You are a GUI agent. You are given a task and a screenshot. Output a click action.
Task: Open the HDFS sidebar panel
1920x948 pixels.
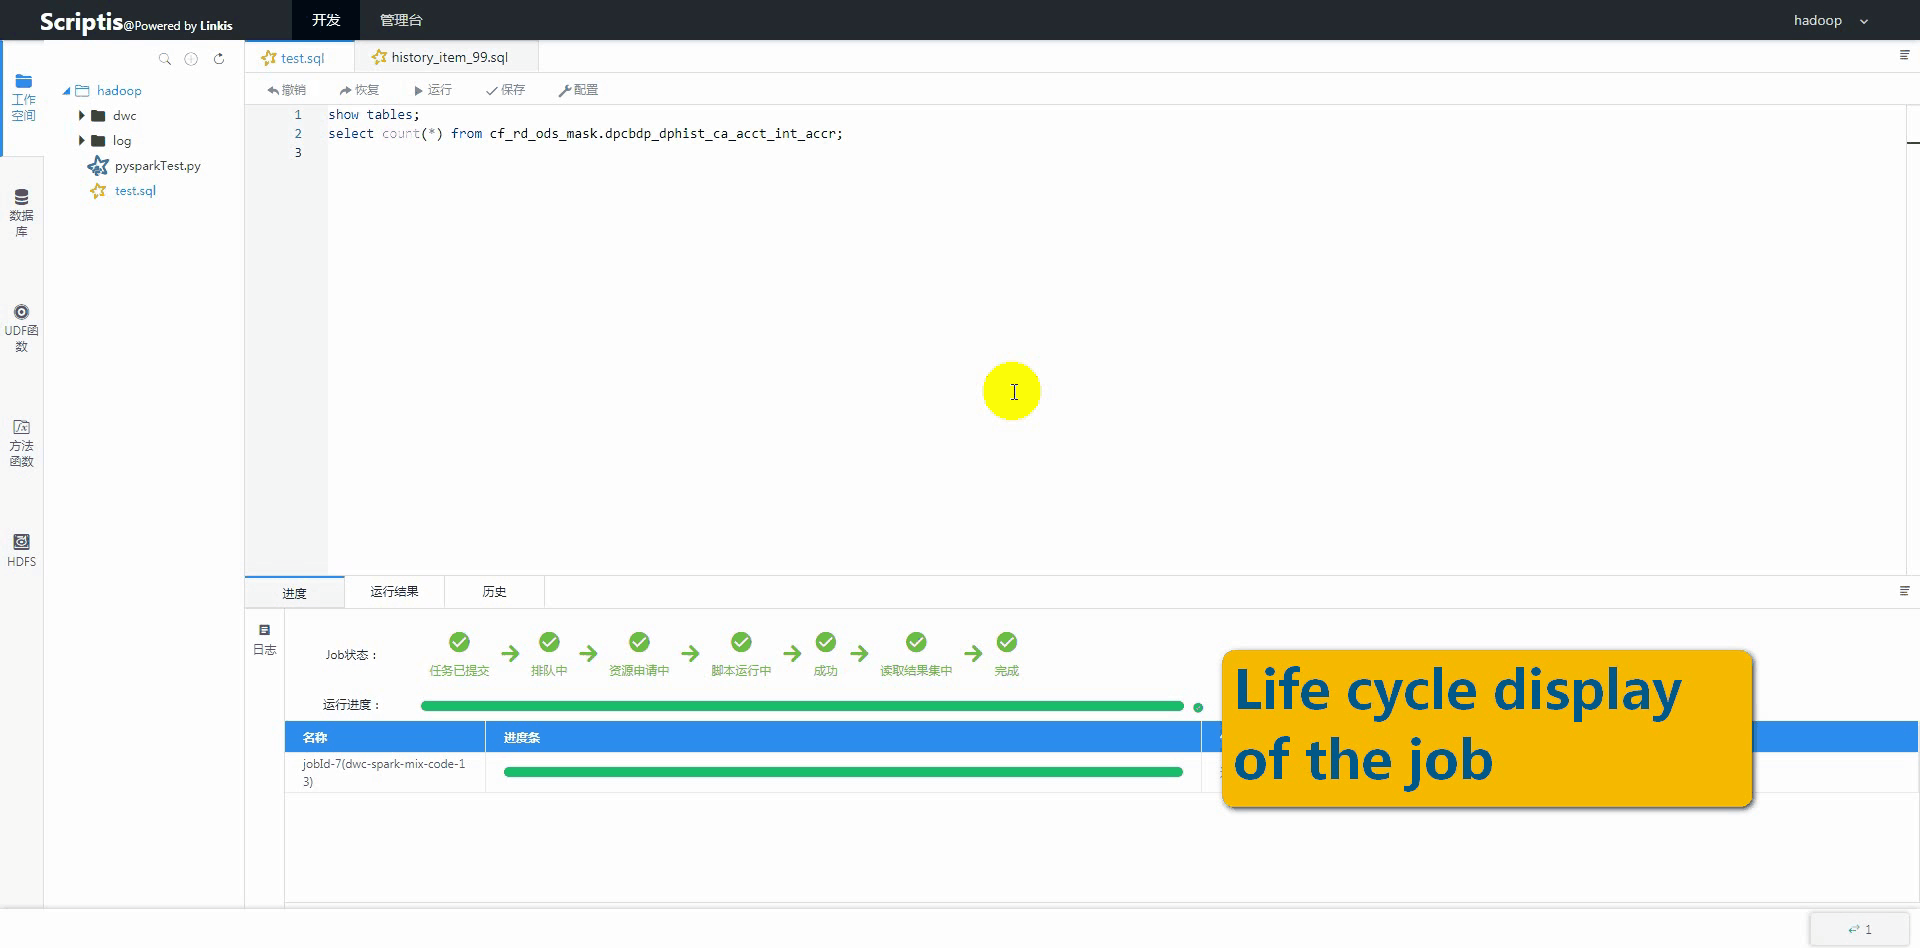click(21, 550)
